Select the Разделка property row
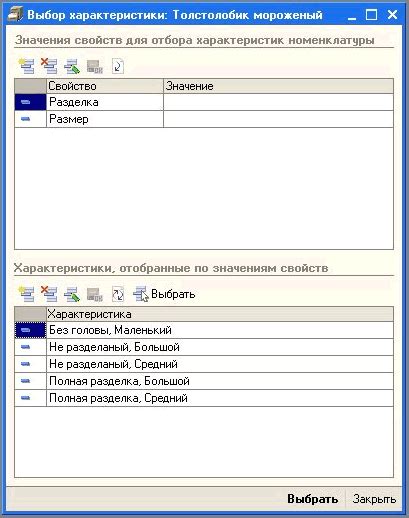 (x=204, y=102)
